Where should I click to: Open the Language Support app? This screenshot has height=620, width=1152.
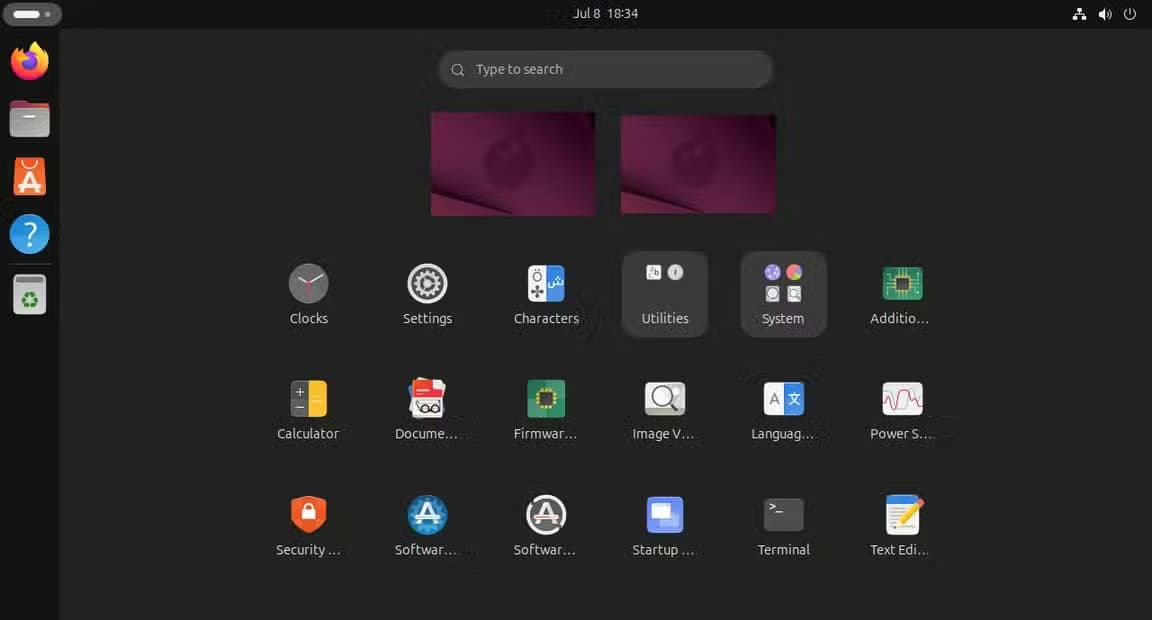click(x=783, y=409)
